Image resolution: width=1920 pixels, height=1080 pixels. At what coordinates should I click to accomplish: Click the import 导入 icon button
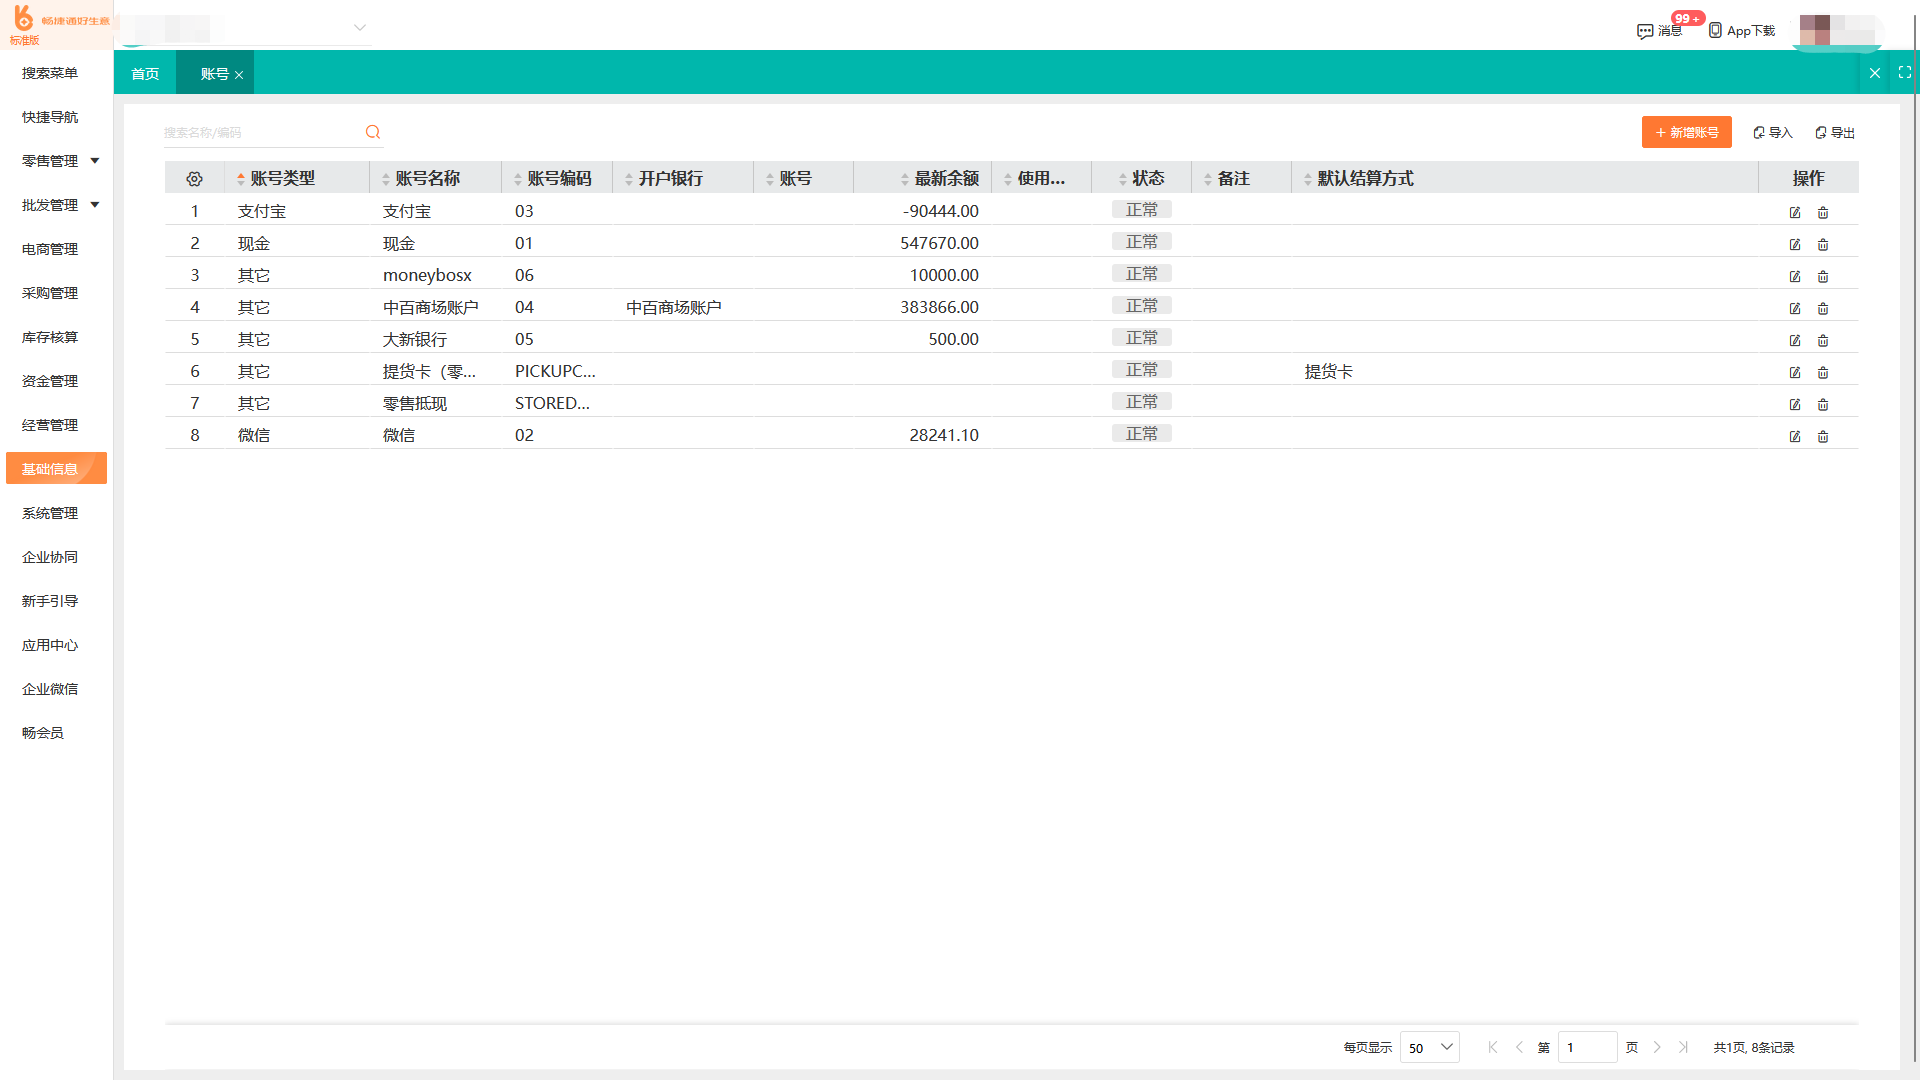tap(1775, 132)
